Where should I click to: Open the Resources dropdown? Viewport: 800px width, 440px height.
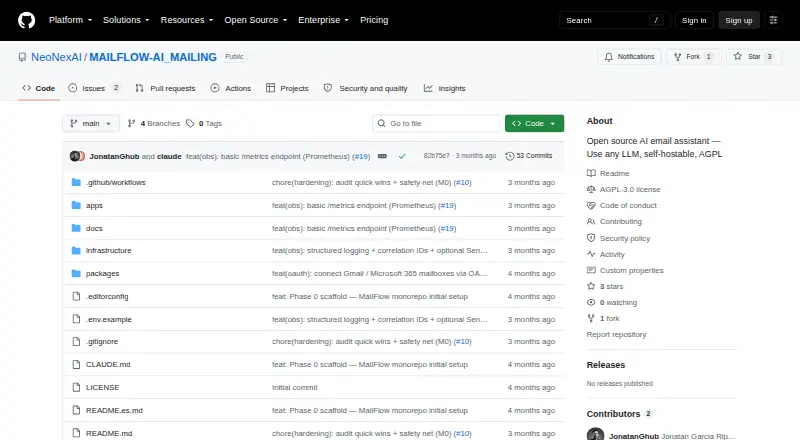tap(187, 20)
